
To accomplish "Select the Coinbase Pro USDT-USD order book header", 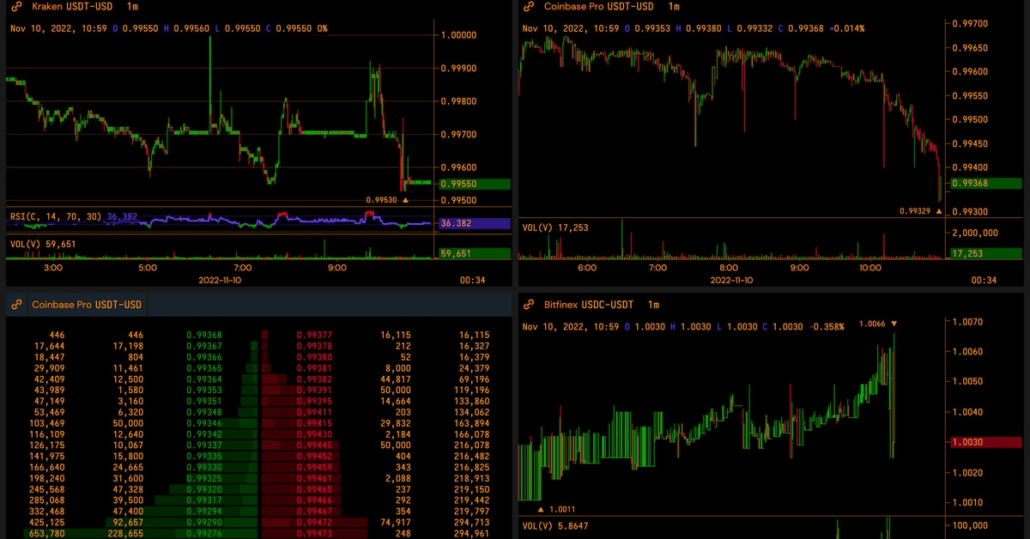I will 87,305.
